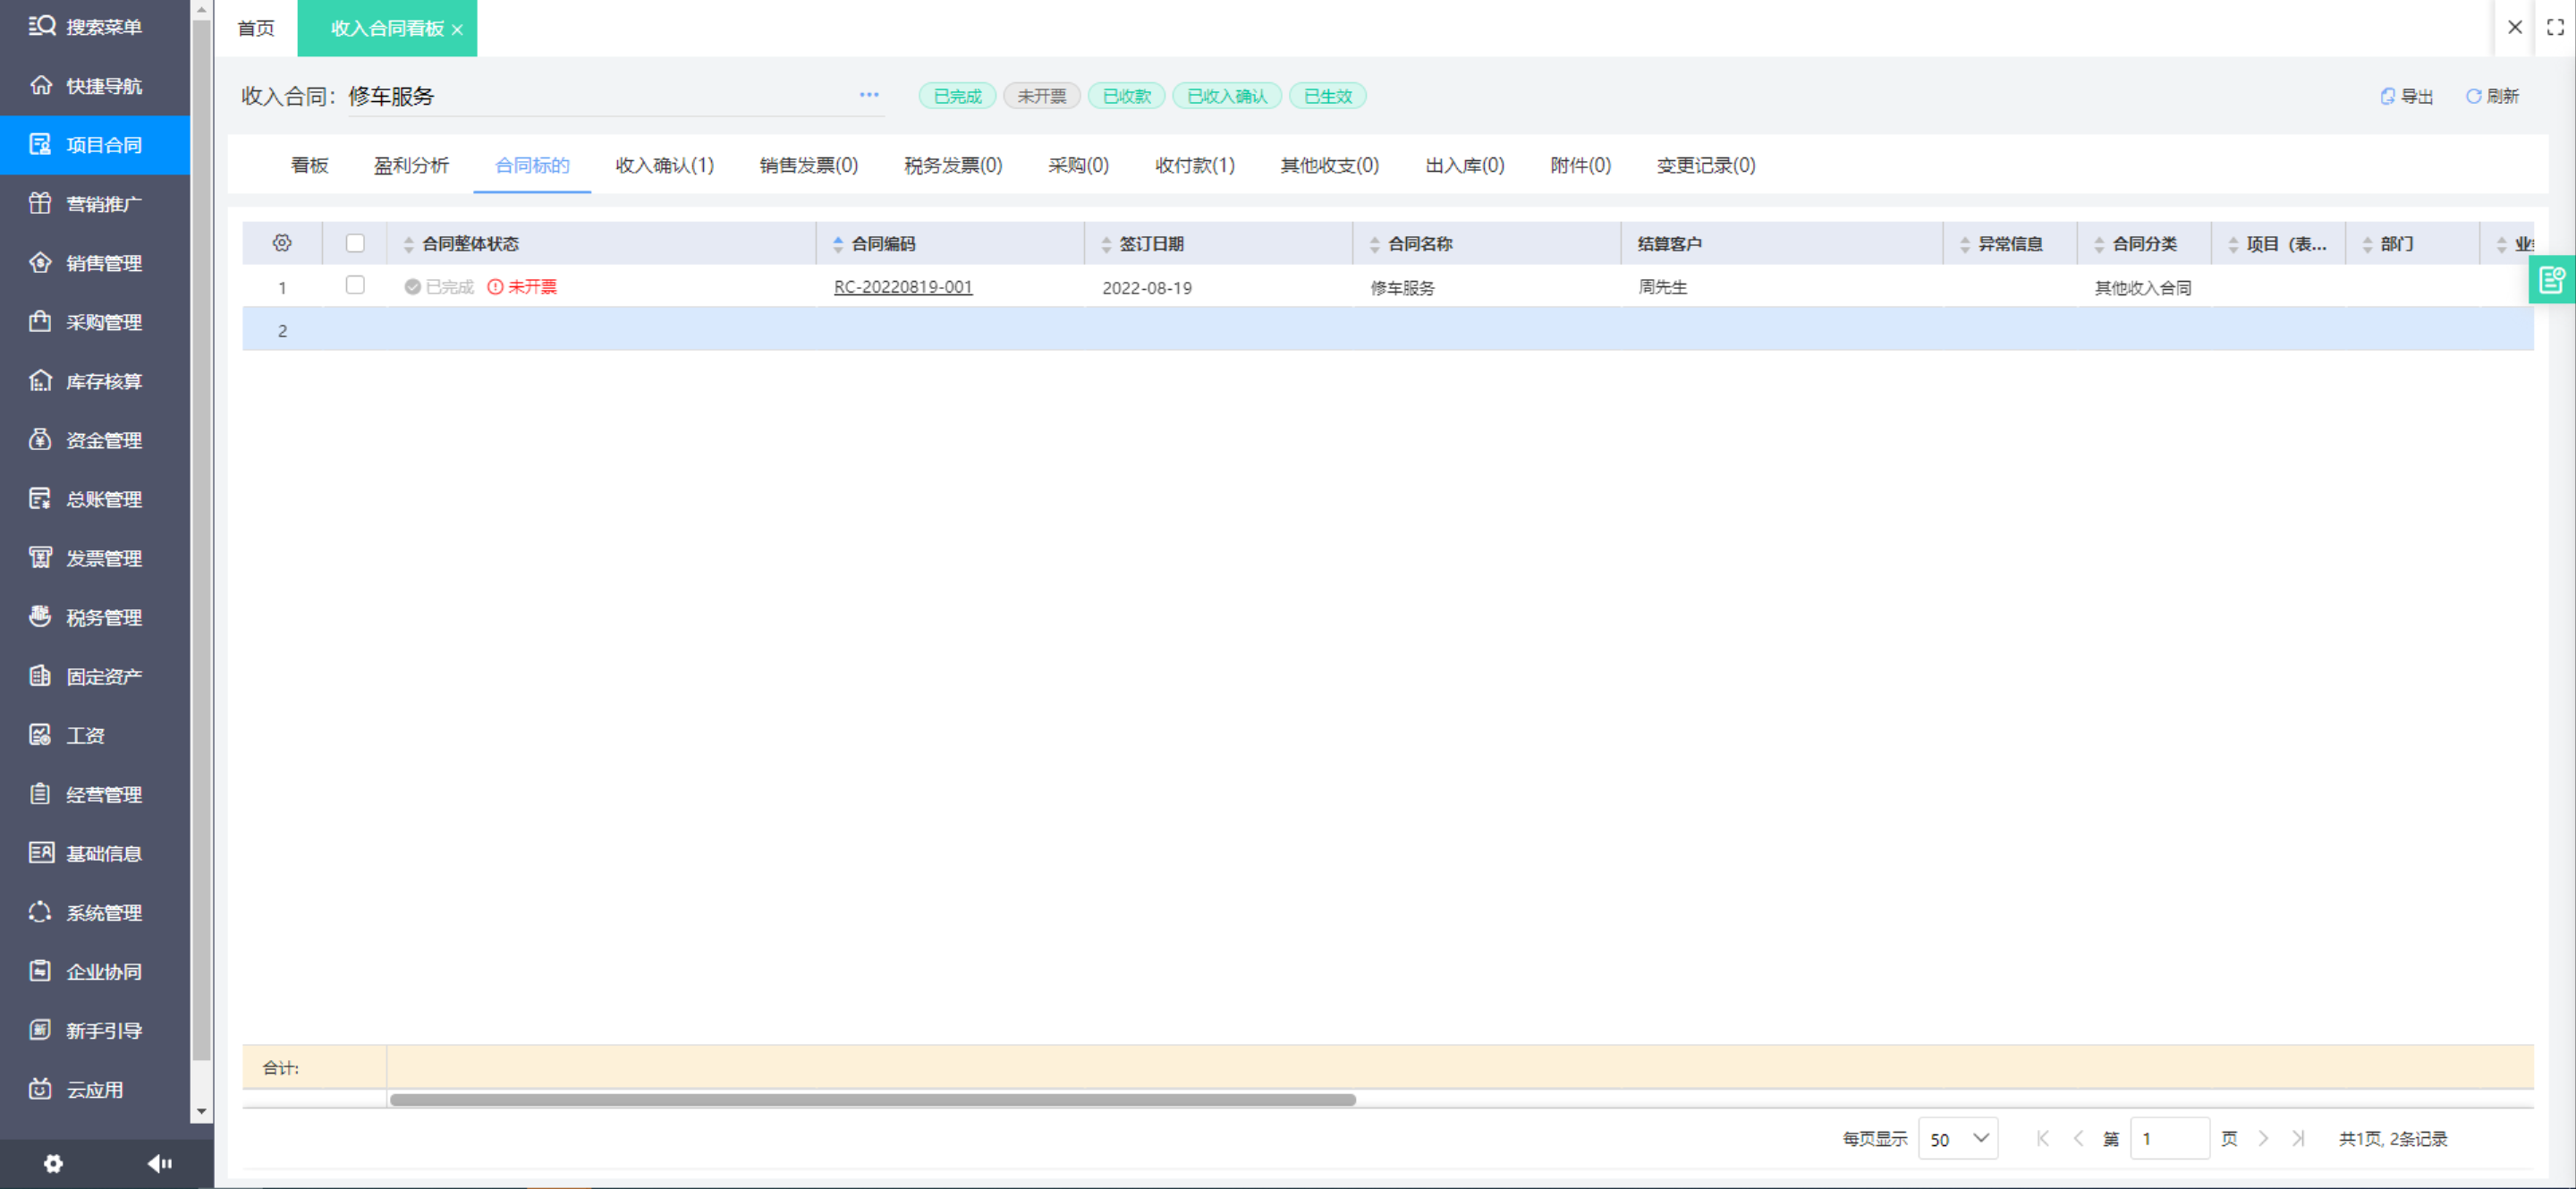The width and height of the screenshot is (2576, 1189).
Task: Open contract RC-20220819-001 link
Action: (903, 287)
